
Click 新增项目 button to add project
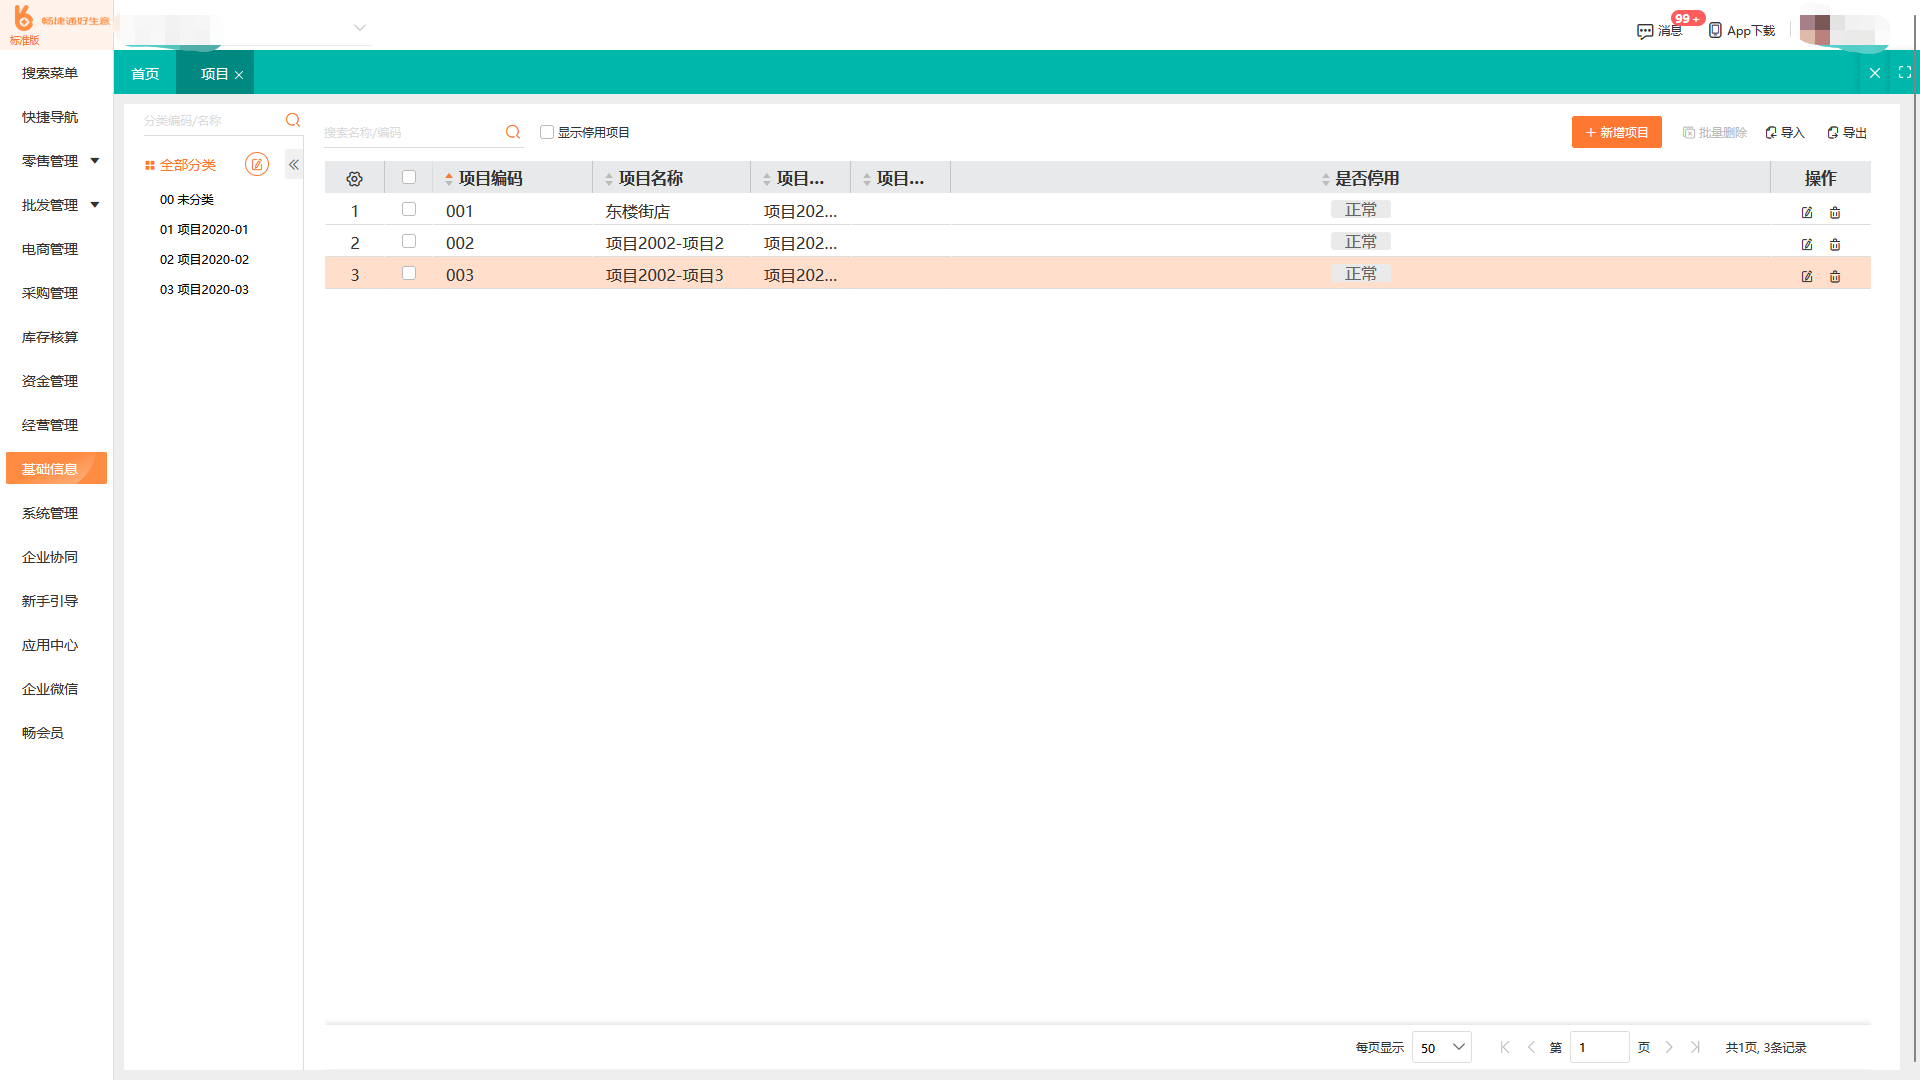(x=1615, y=131)
